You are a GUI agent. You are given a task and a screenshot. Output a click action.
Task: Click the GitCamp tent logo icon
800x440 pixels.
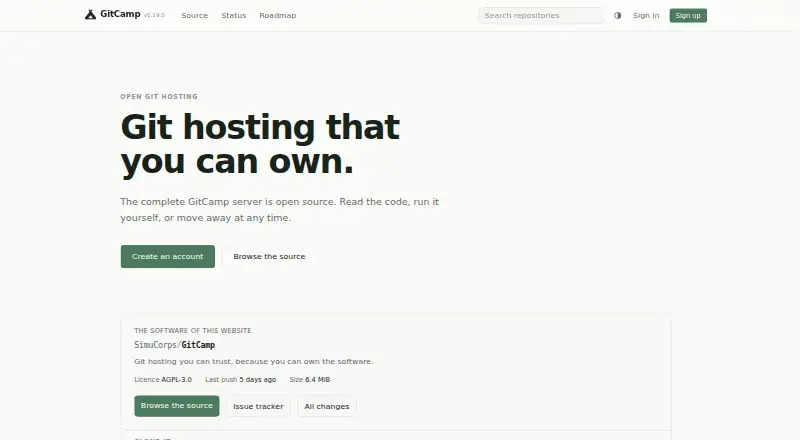(x=90, y=15)
